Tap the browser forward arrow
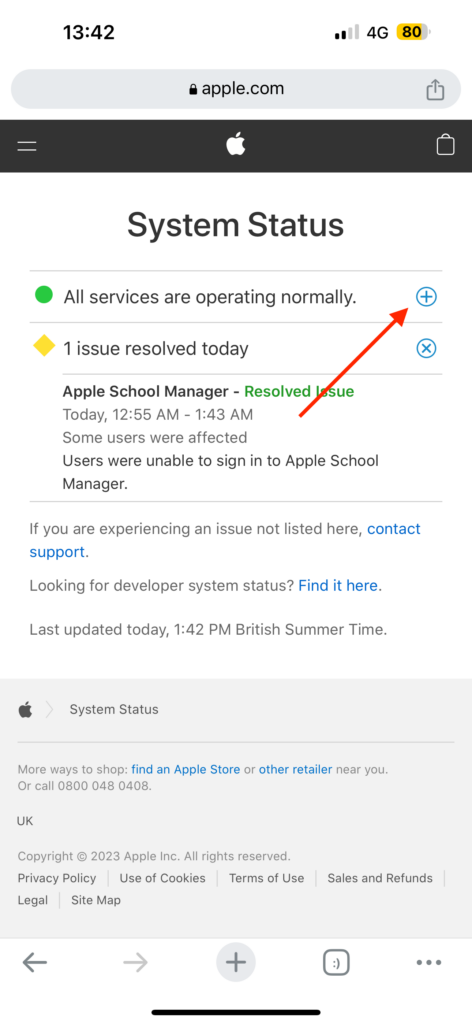Screen dimensions: 472x1024 pos(136,962)
